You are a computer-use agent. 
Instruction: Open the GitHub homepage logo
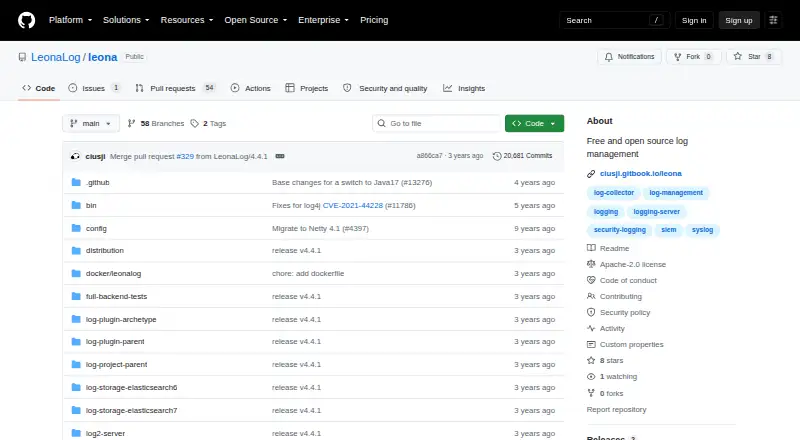[27, 20]
